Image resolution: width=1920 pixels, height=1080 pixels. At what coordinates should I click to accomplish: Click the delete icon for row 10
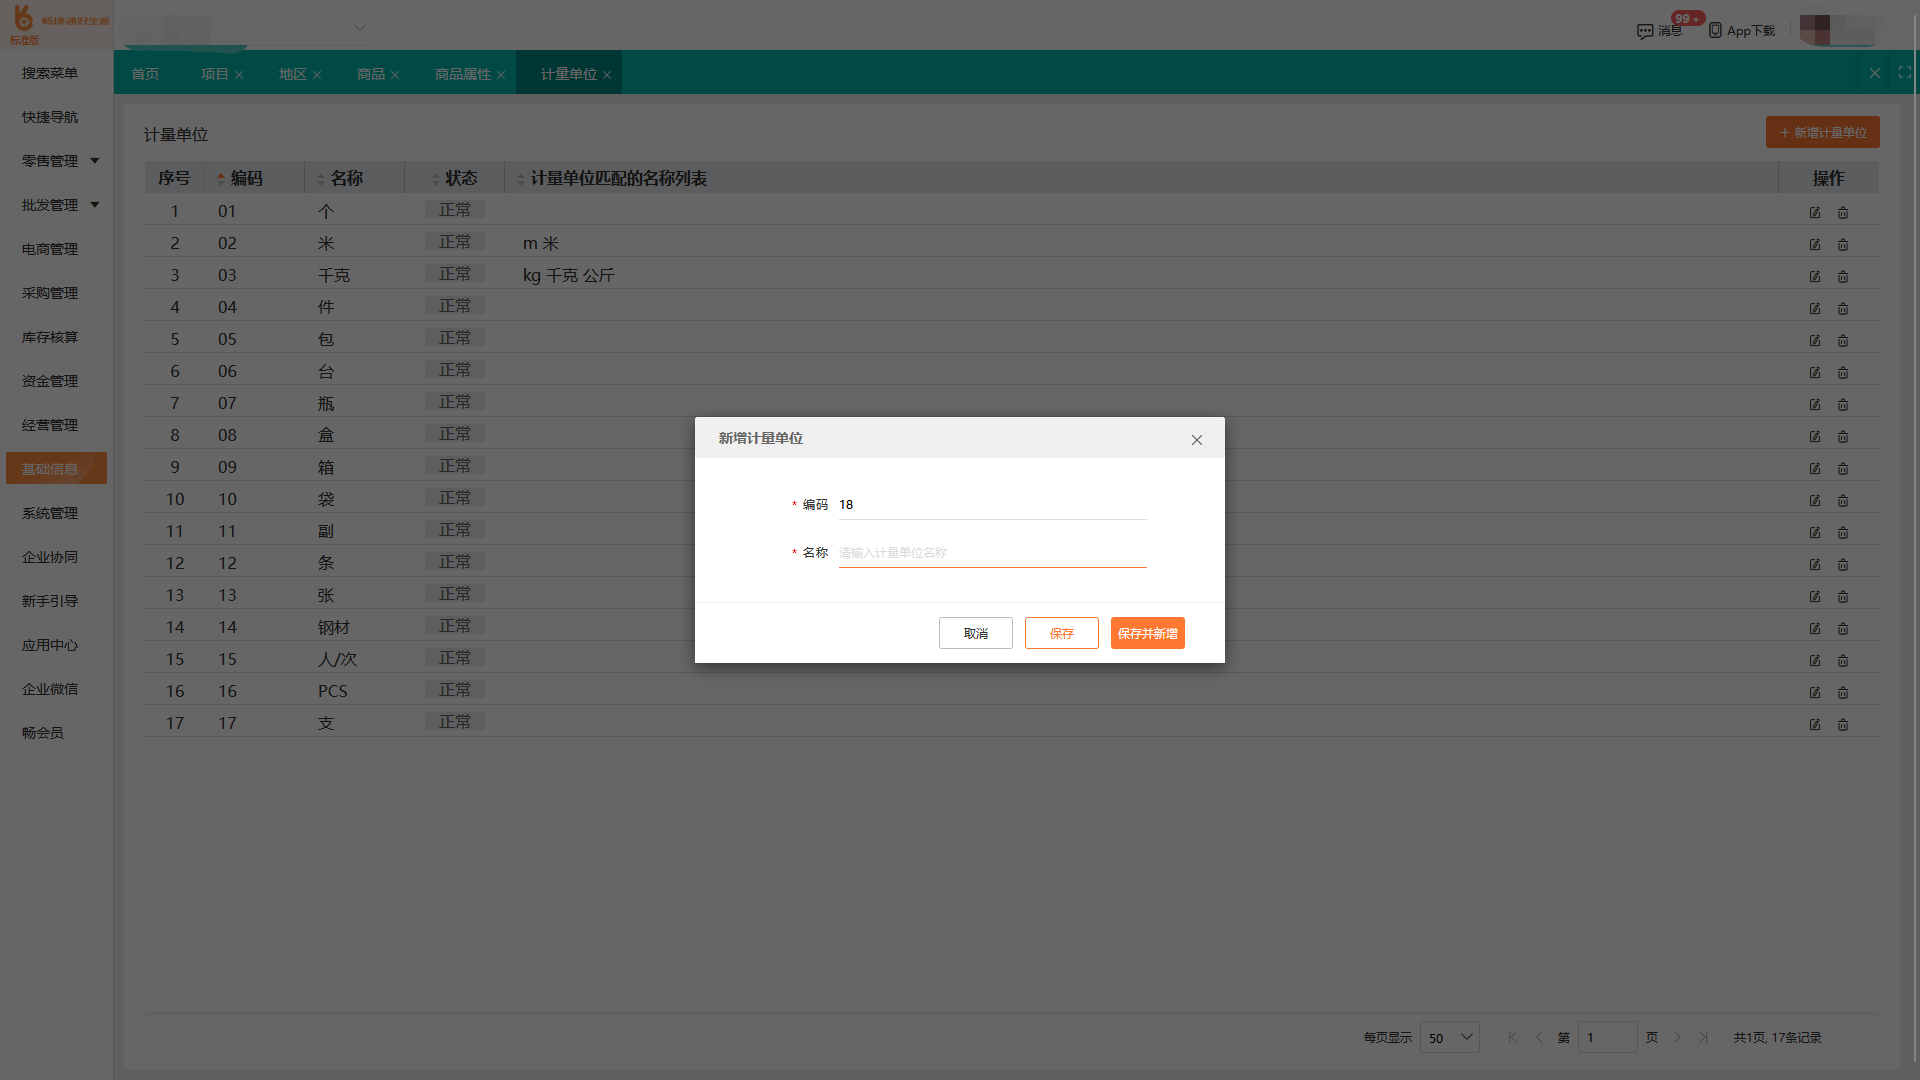tap(1844, 498)
